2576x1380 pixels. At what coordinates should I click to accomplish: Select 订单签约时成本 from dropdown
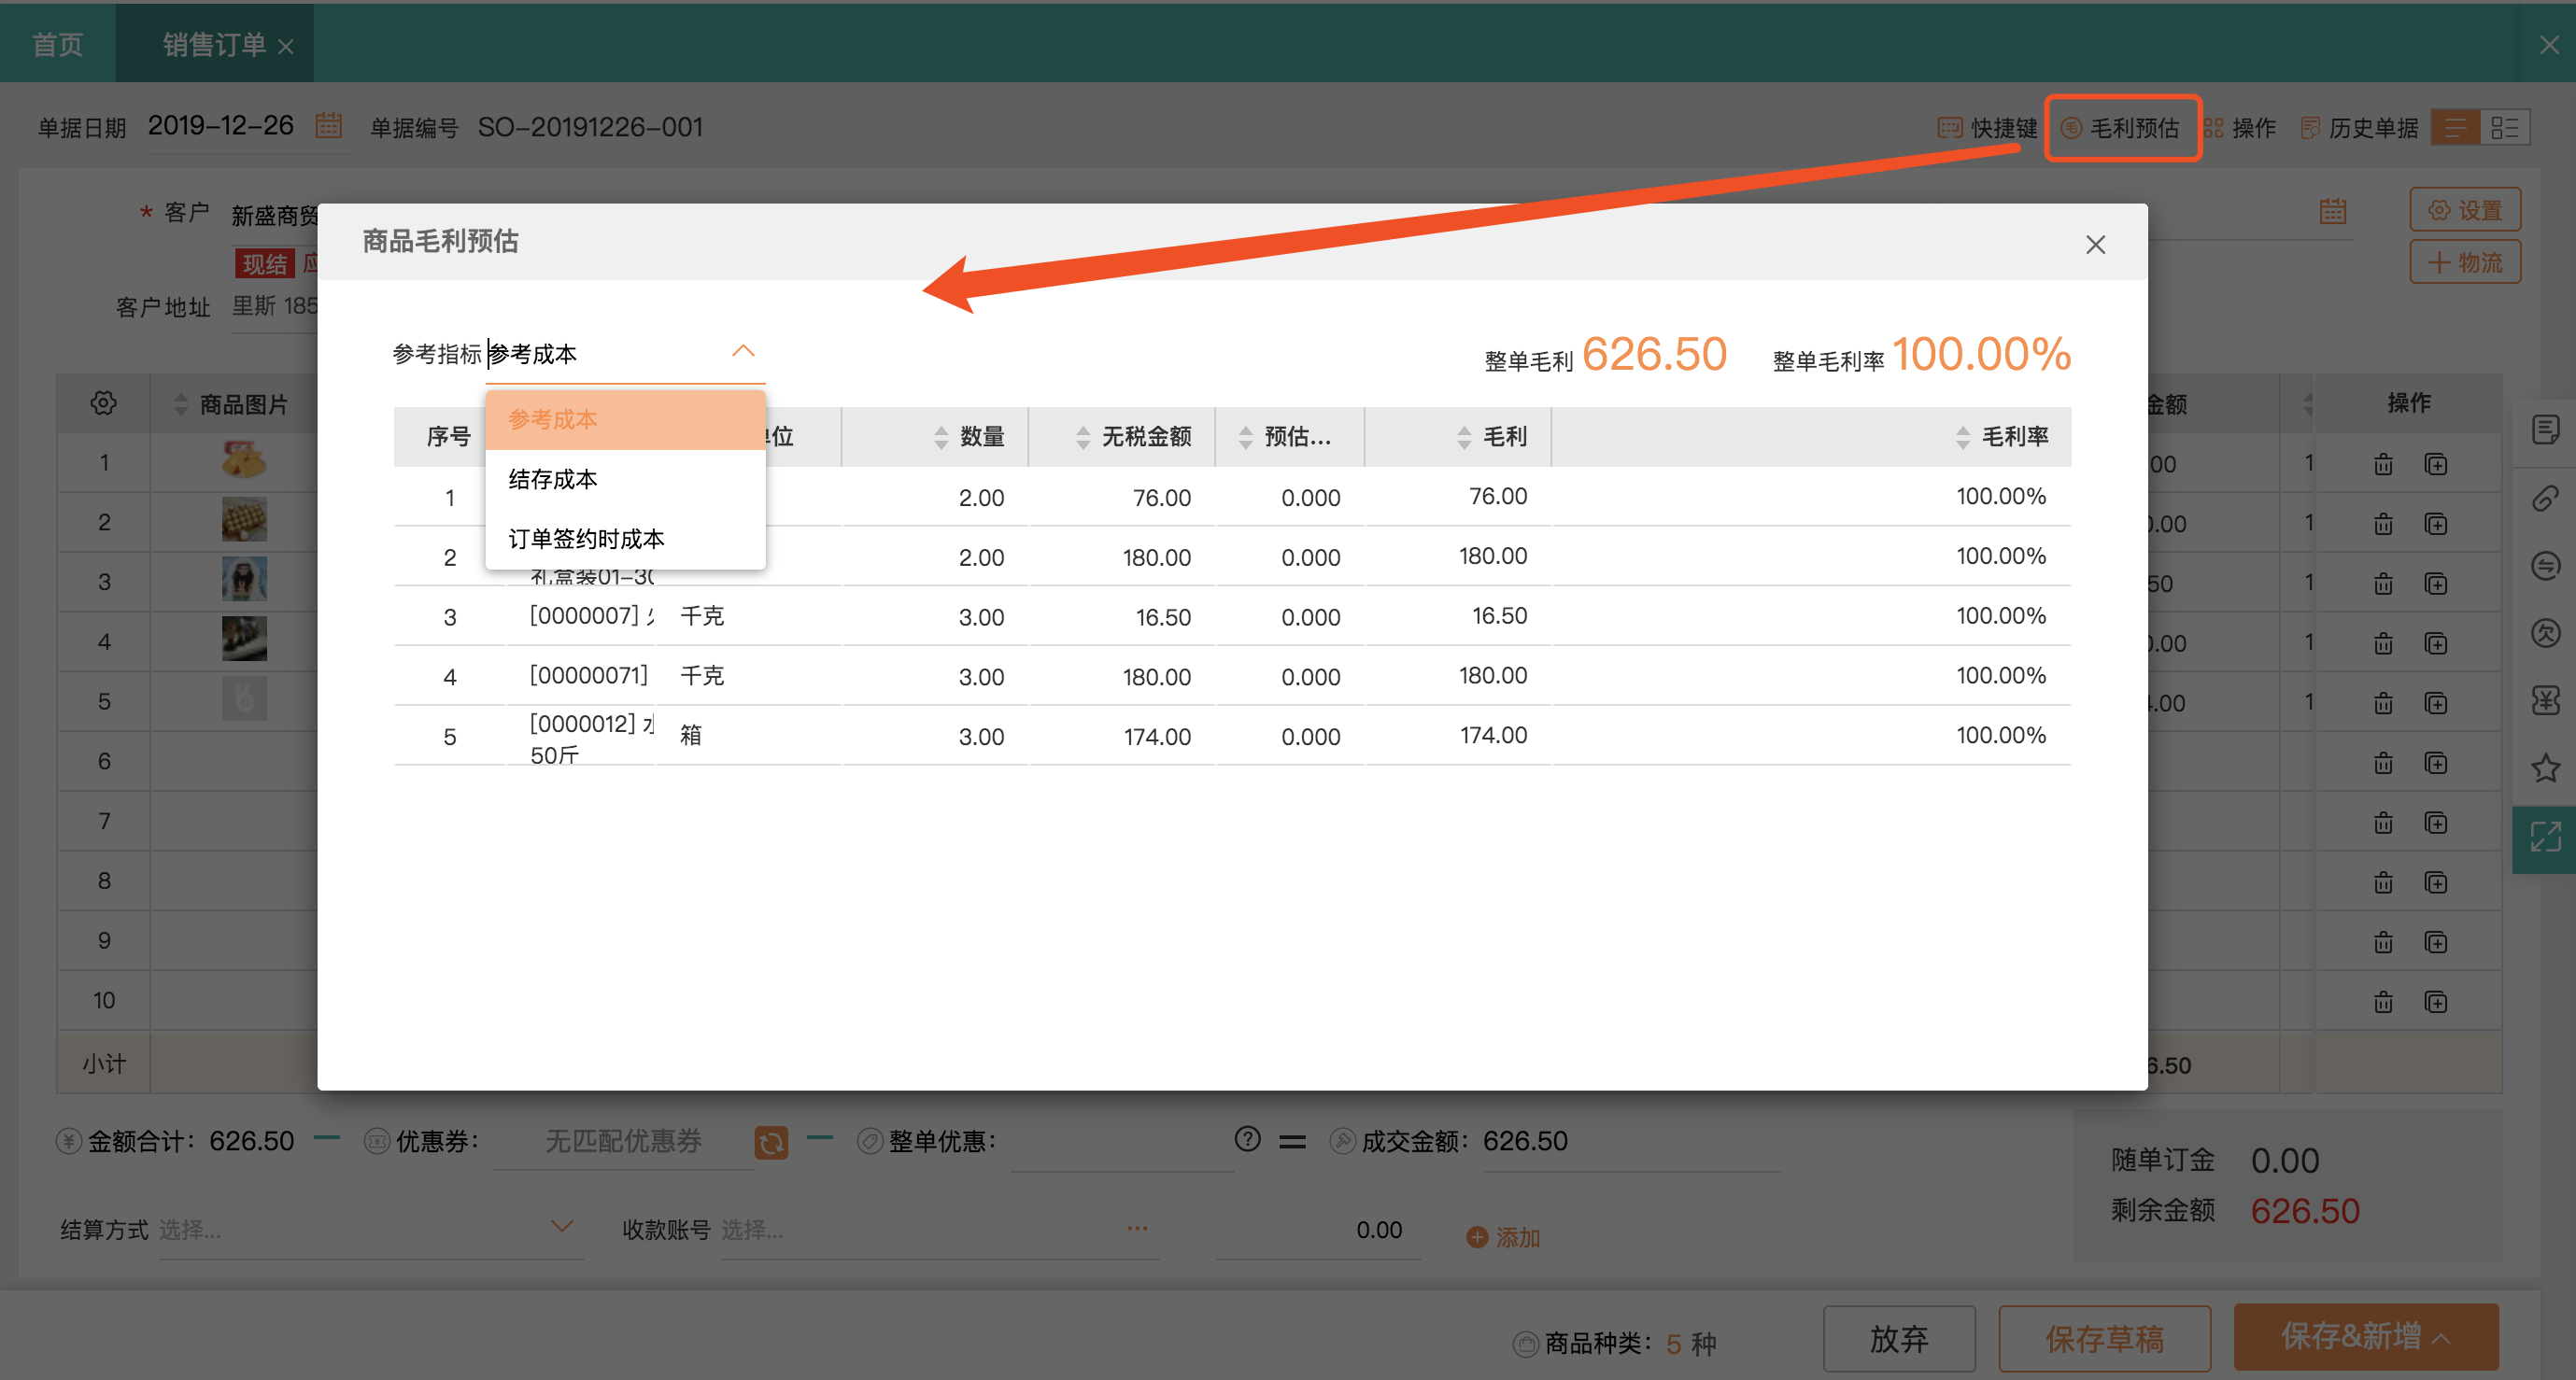click(x=585, y=537)
